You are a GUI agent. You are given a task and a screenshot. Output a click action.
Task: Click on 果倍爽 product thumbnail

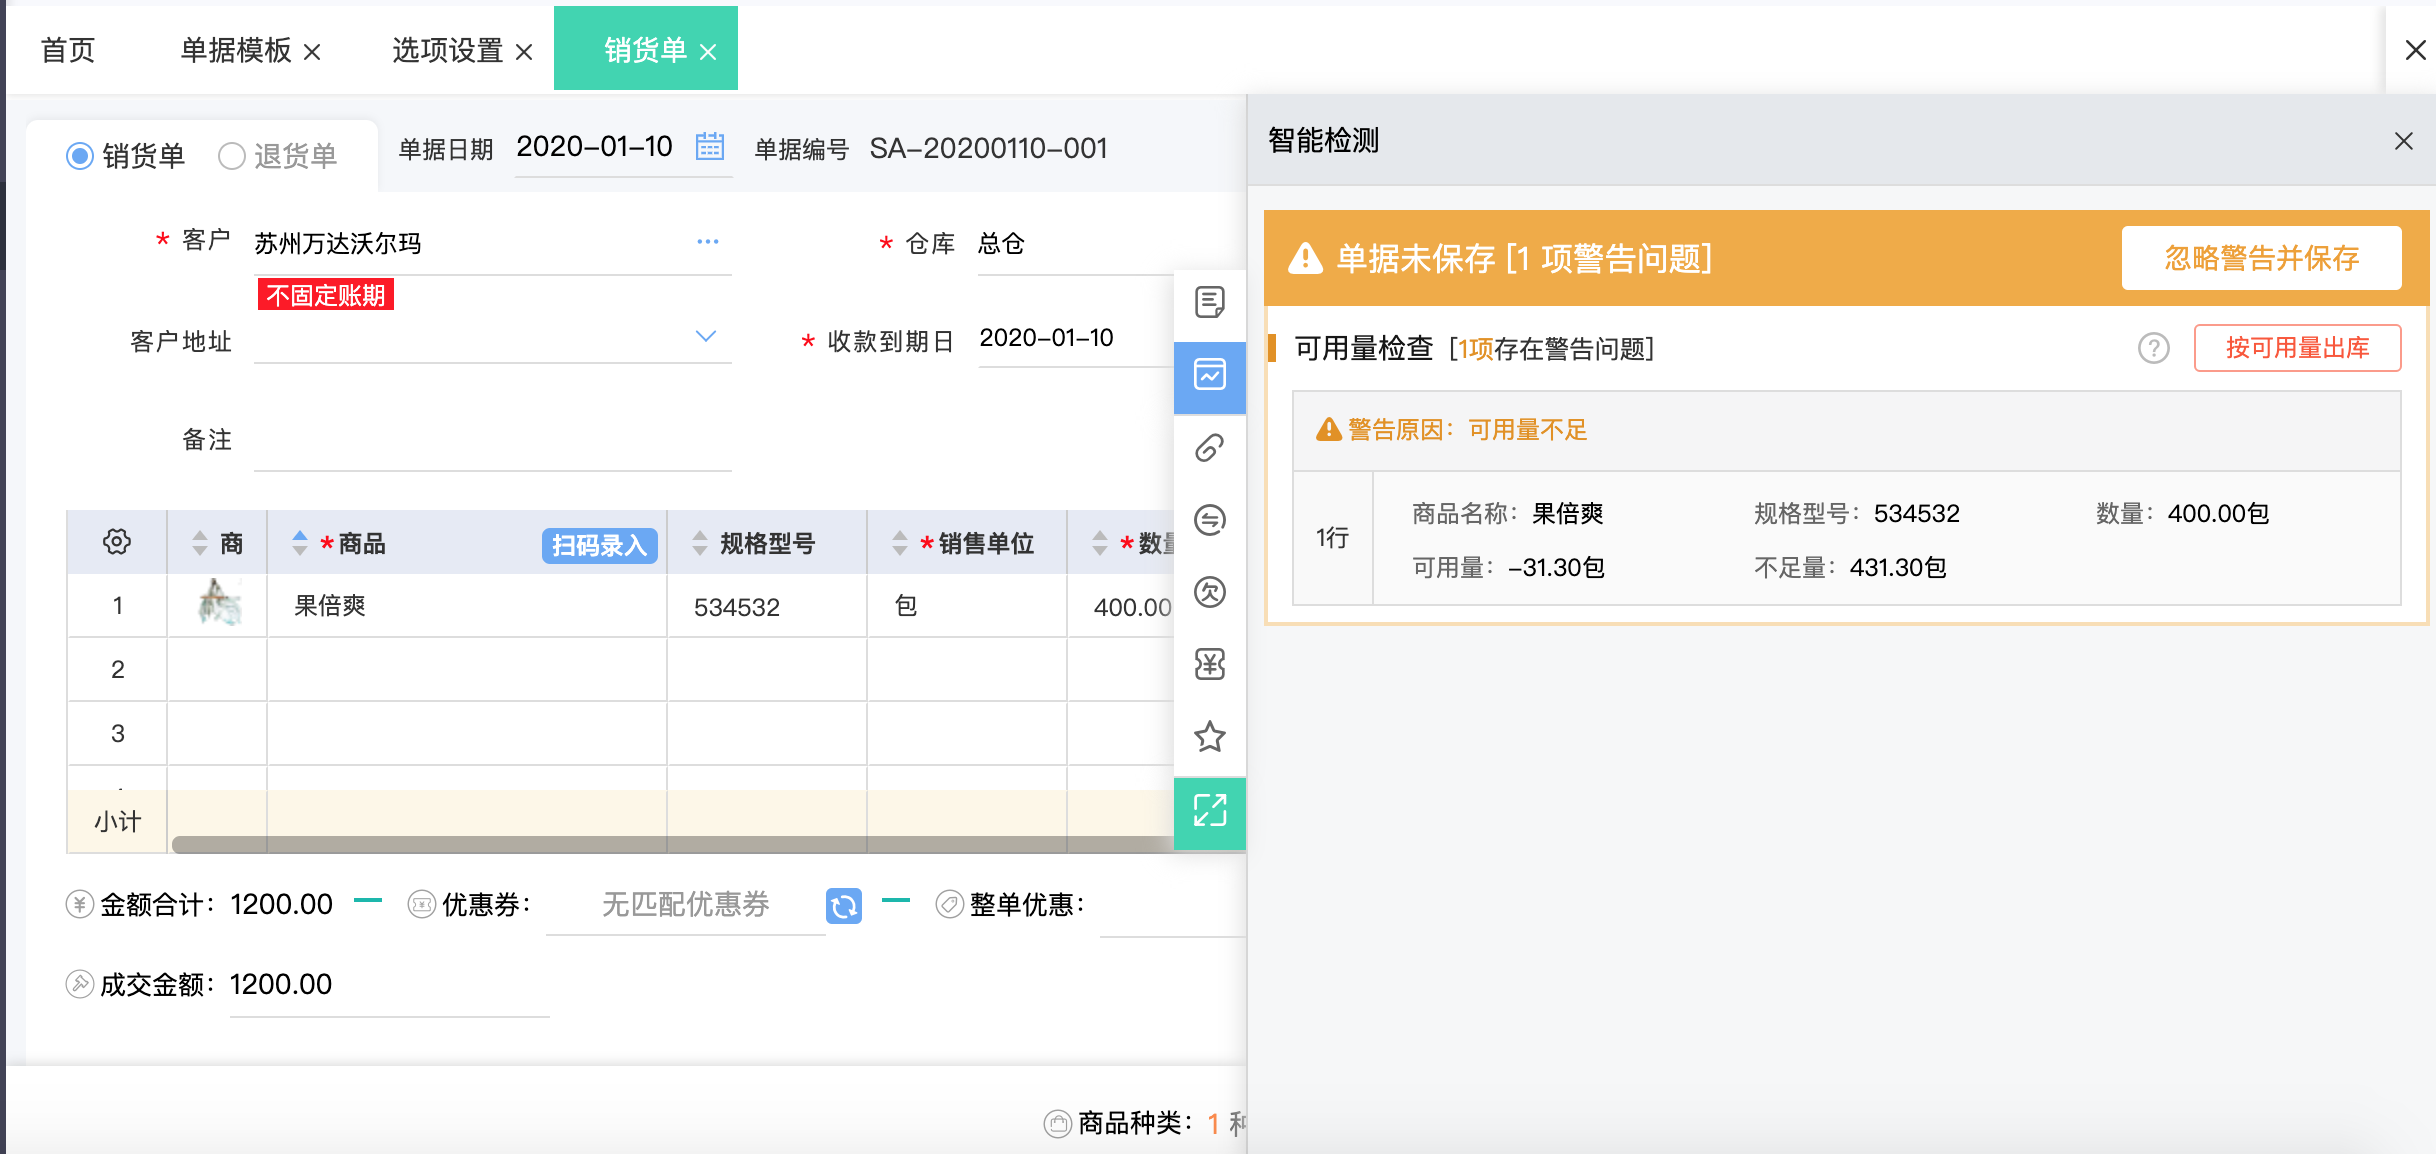click(218, 606)
